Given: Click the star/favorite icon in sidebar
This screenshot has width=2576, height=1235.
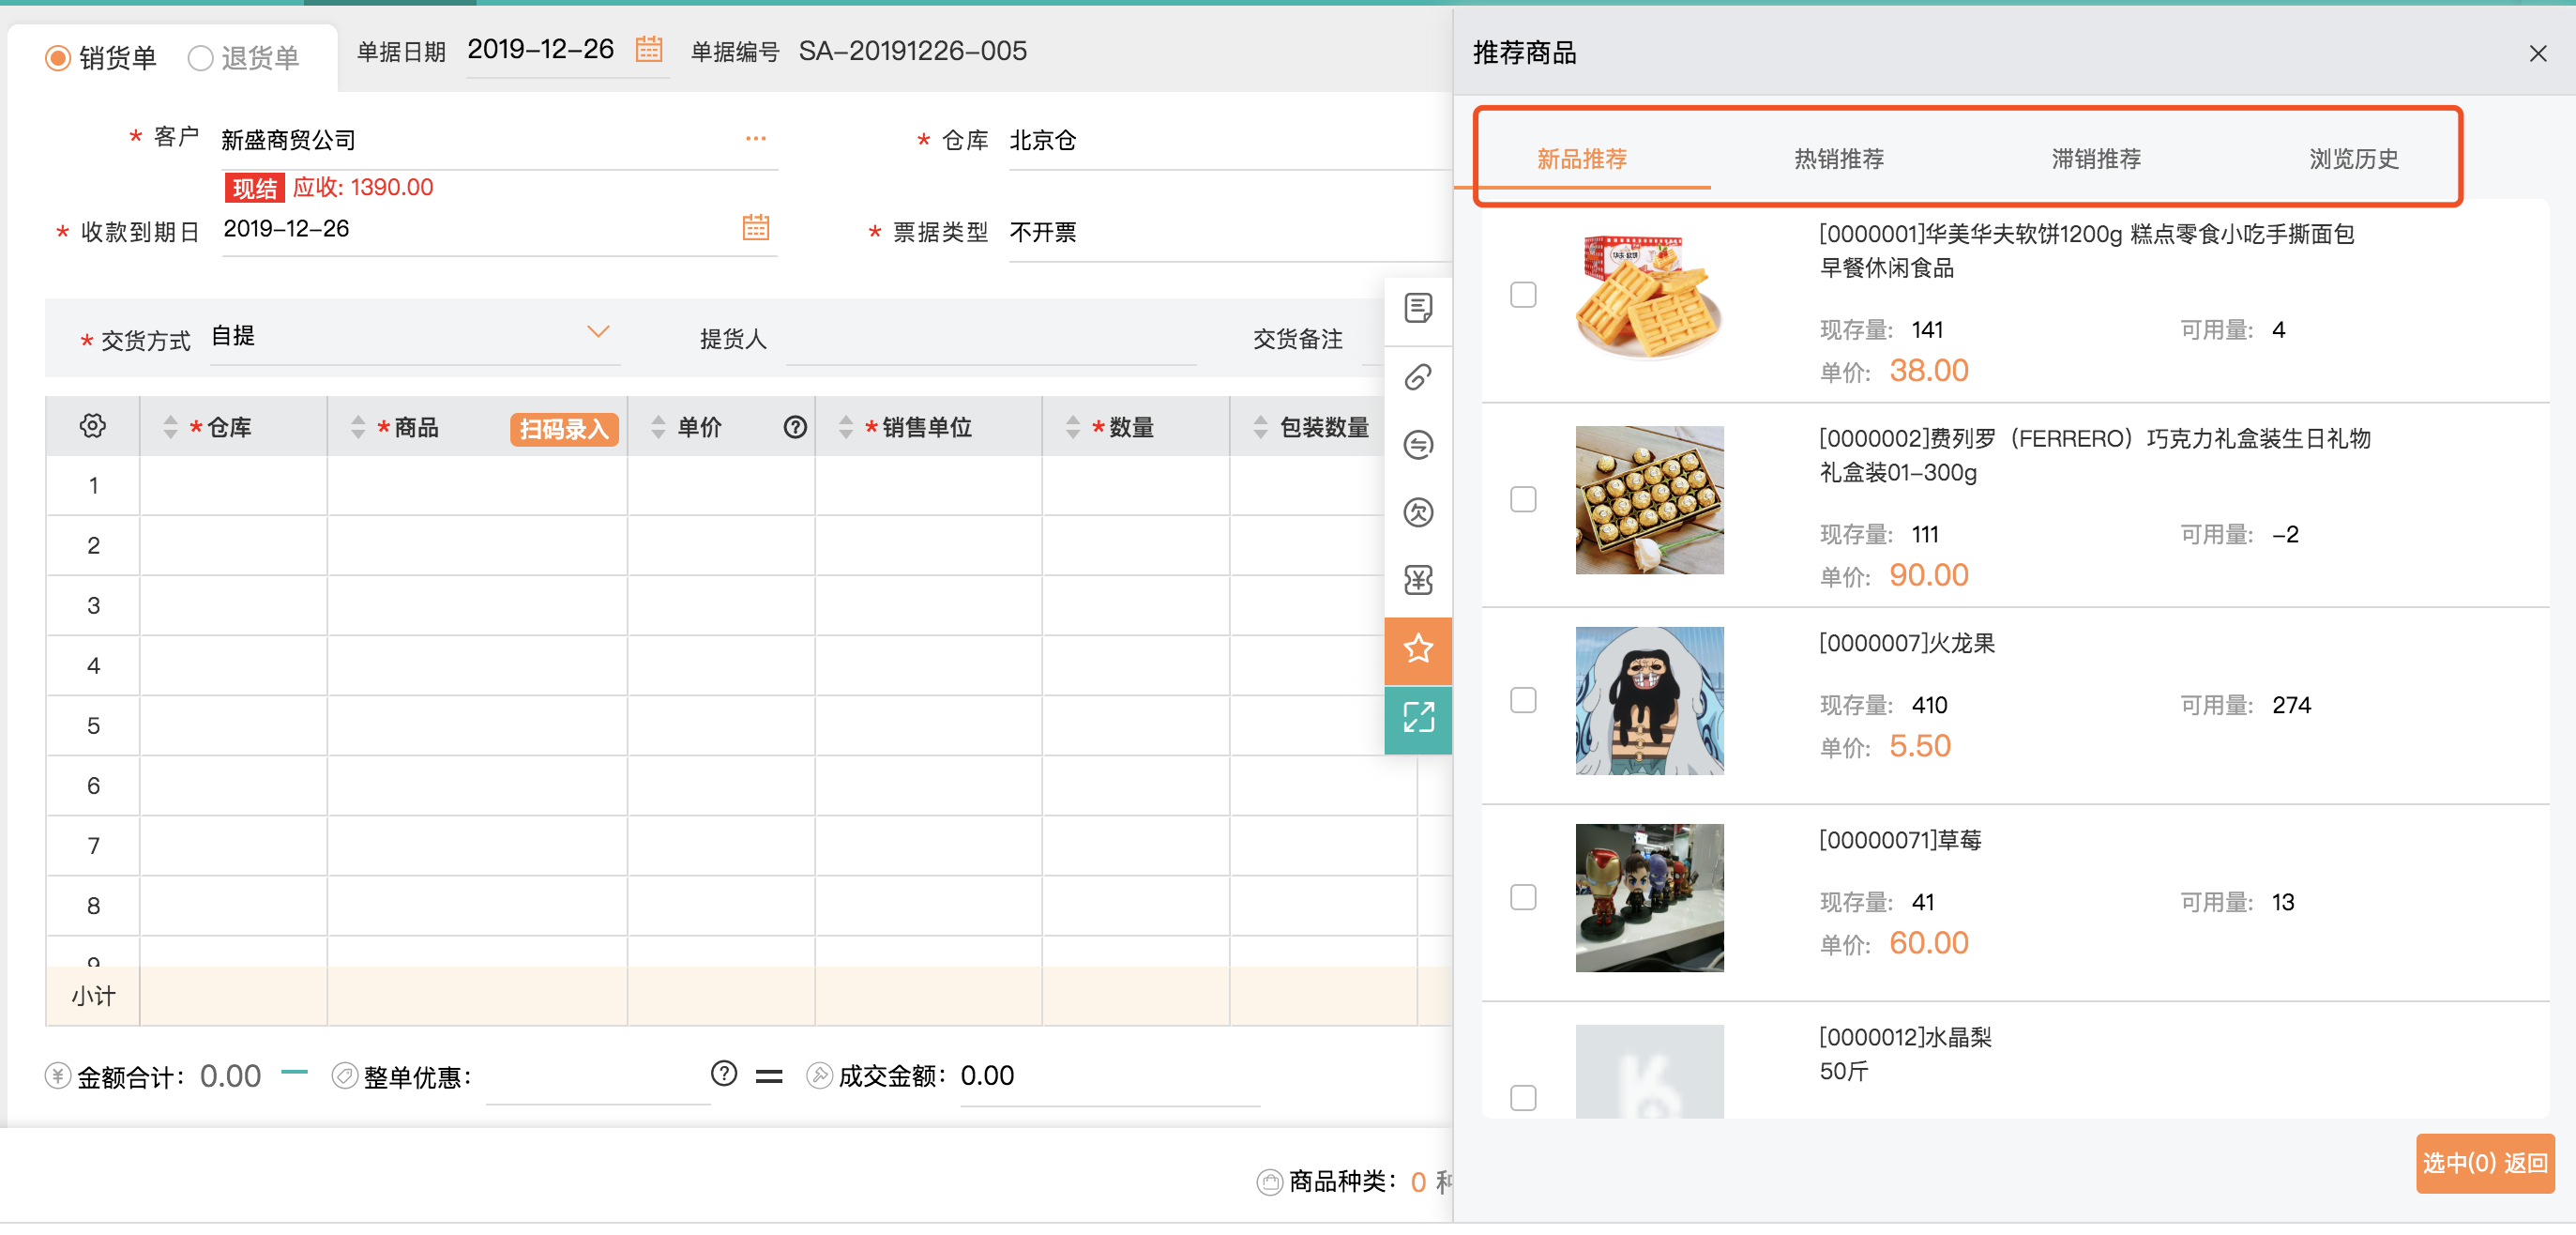Looking at the screenshot, I should [1419, 649].
